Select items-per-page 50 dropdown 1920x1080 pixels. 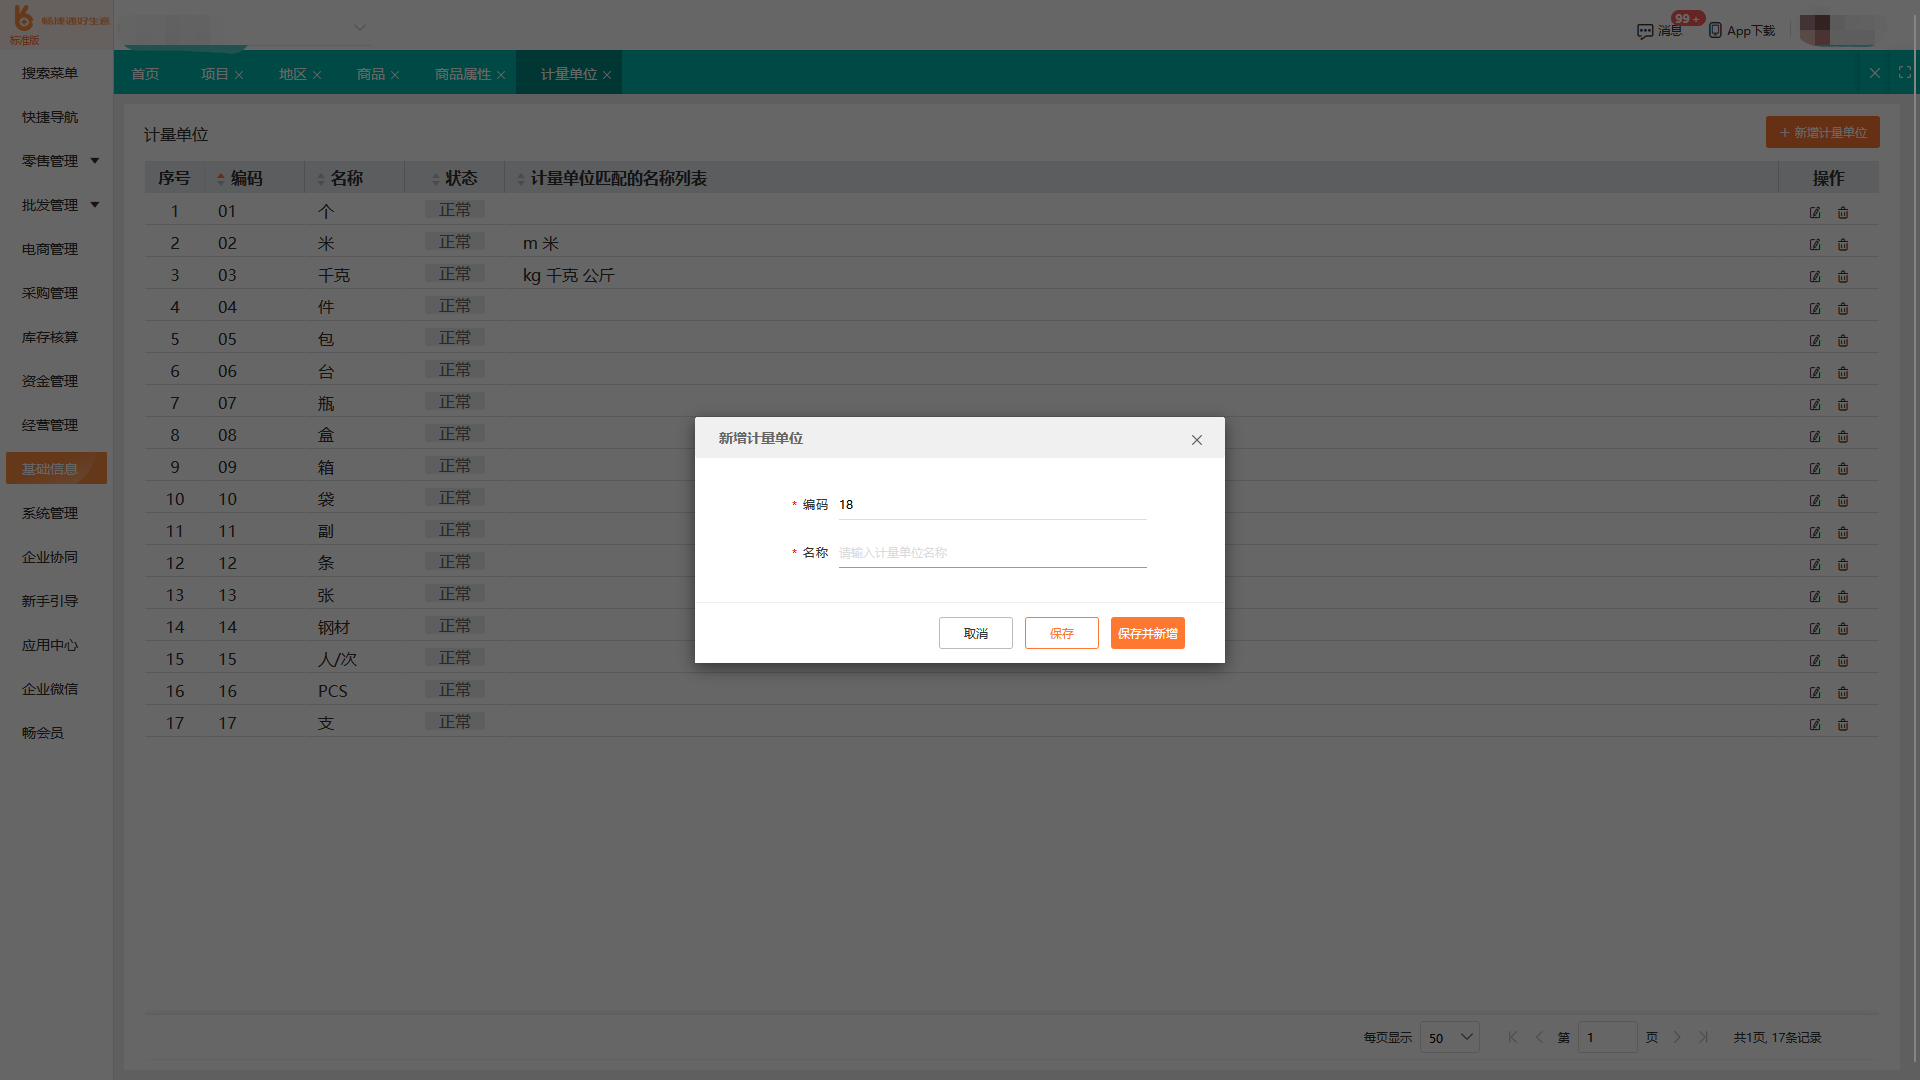(1449, 1036)
